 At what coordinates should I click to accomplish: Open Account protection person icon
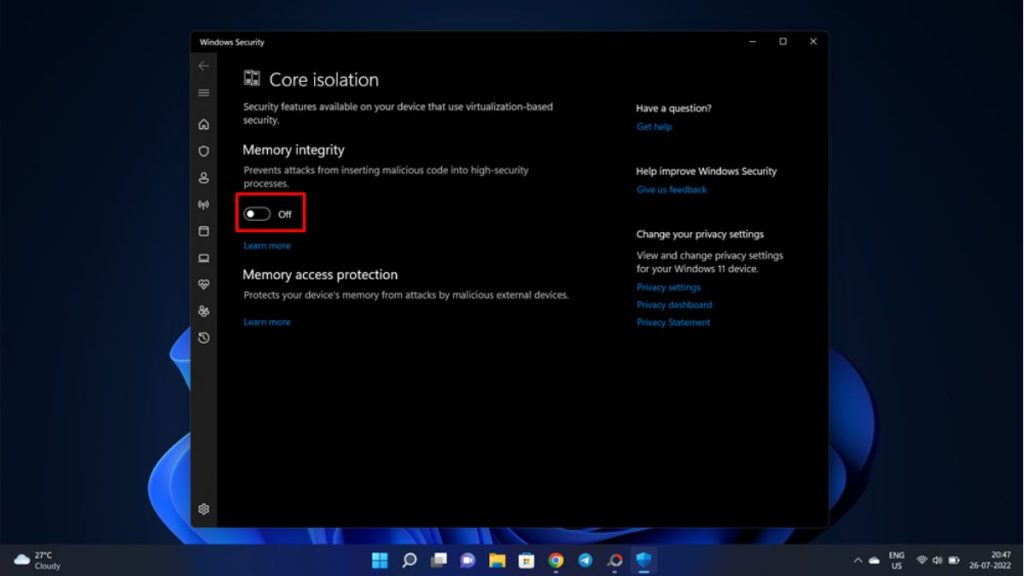204,178
